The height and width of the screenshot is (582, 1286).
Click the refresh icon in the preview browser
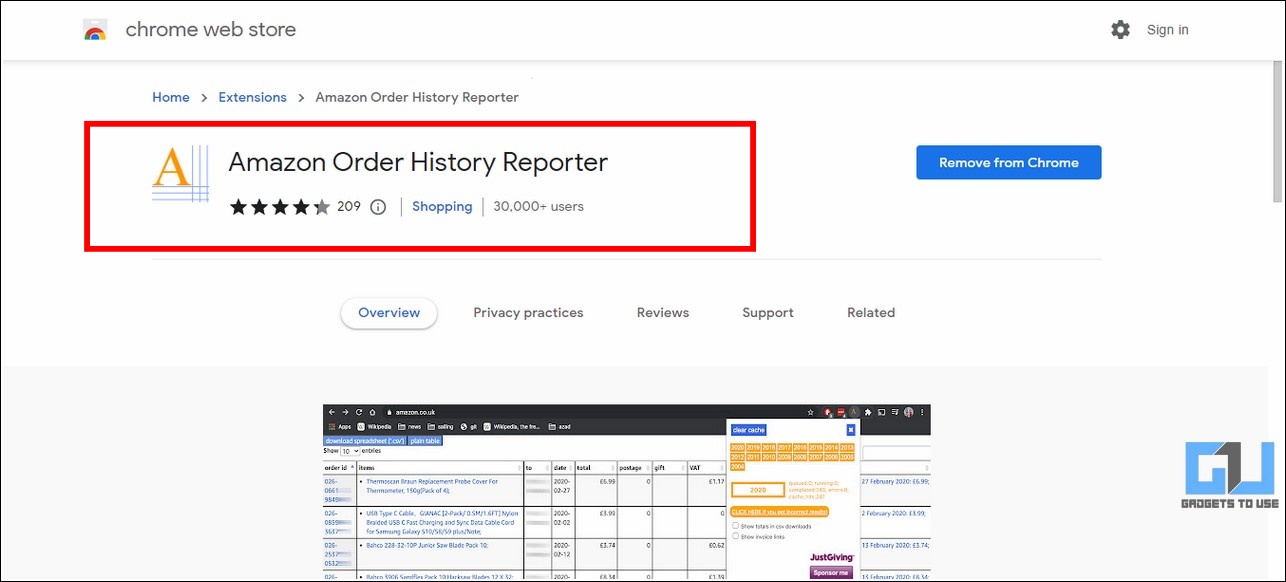359,412
